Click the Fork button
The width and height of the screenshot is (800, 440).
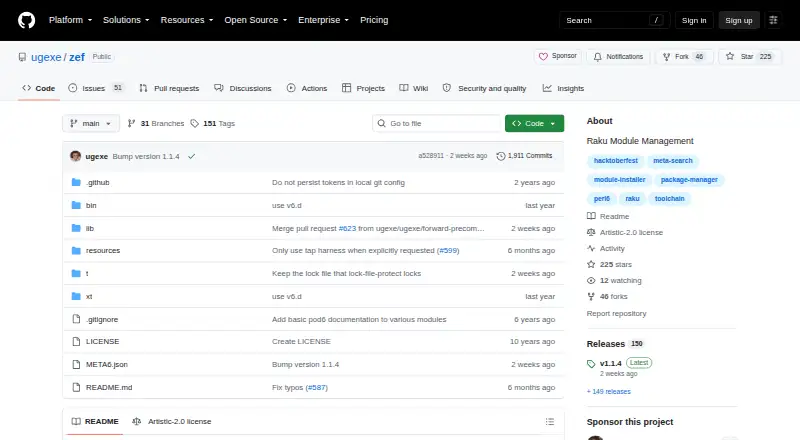684,57
